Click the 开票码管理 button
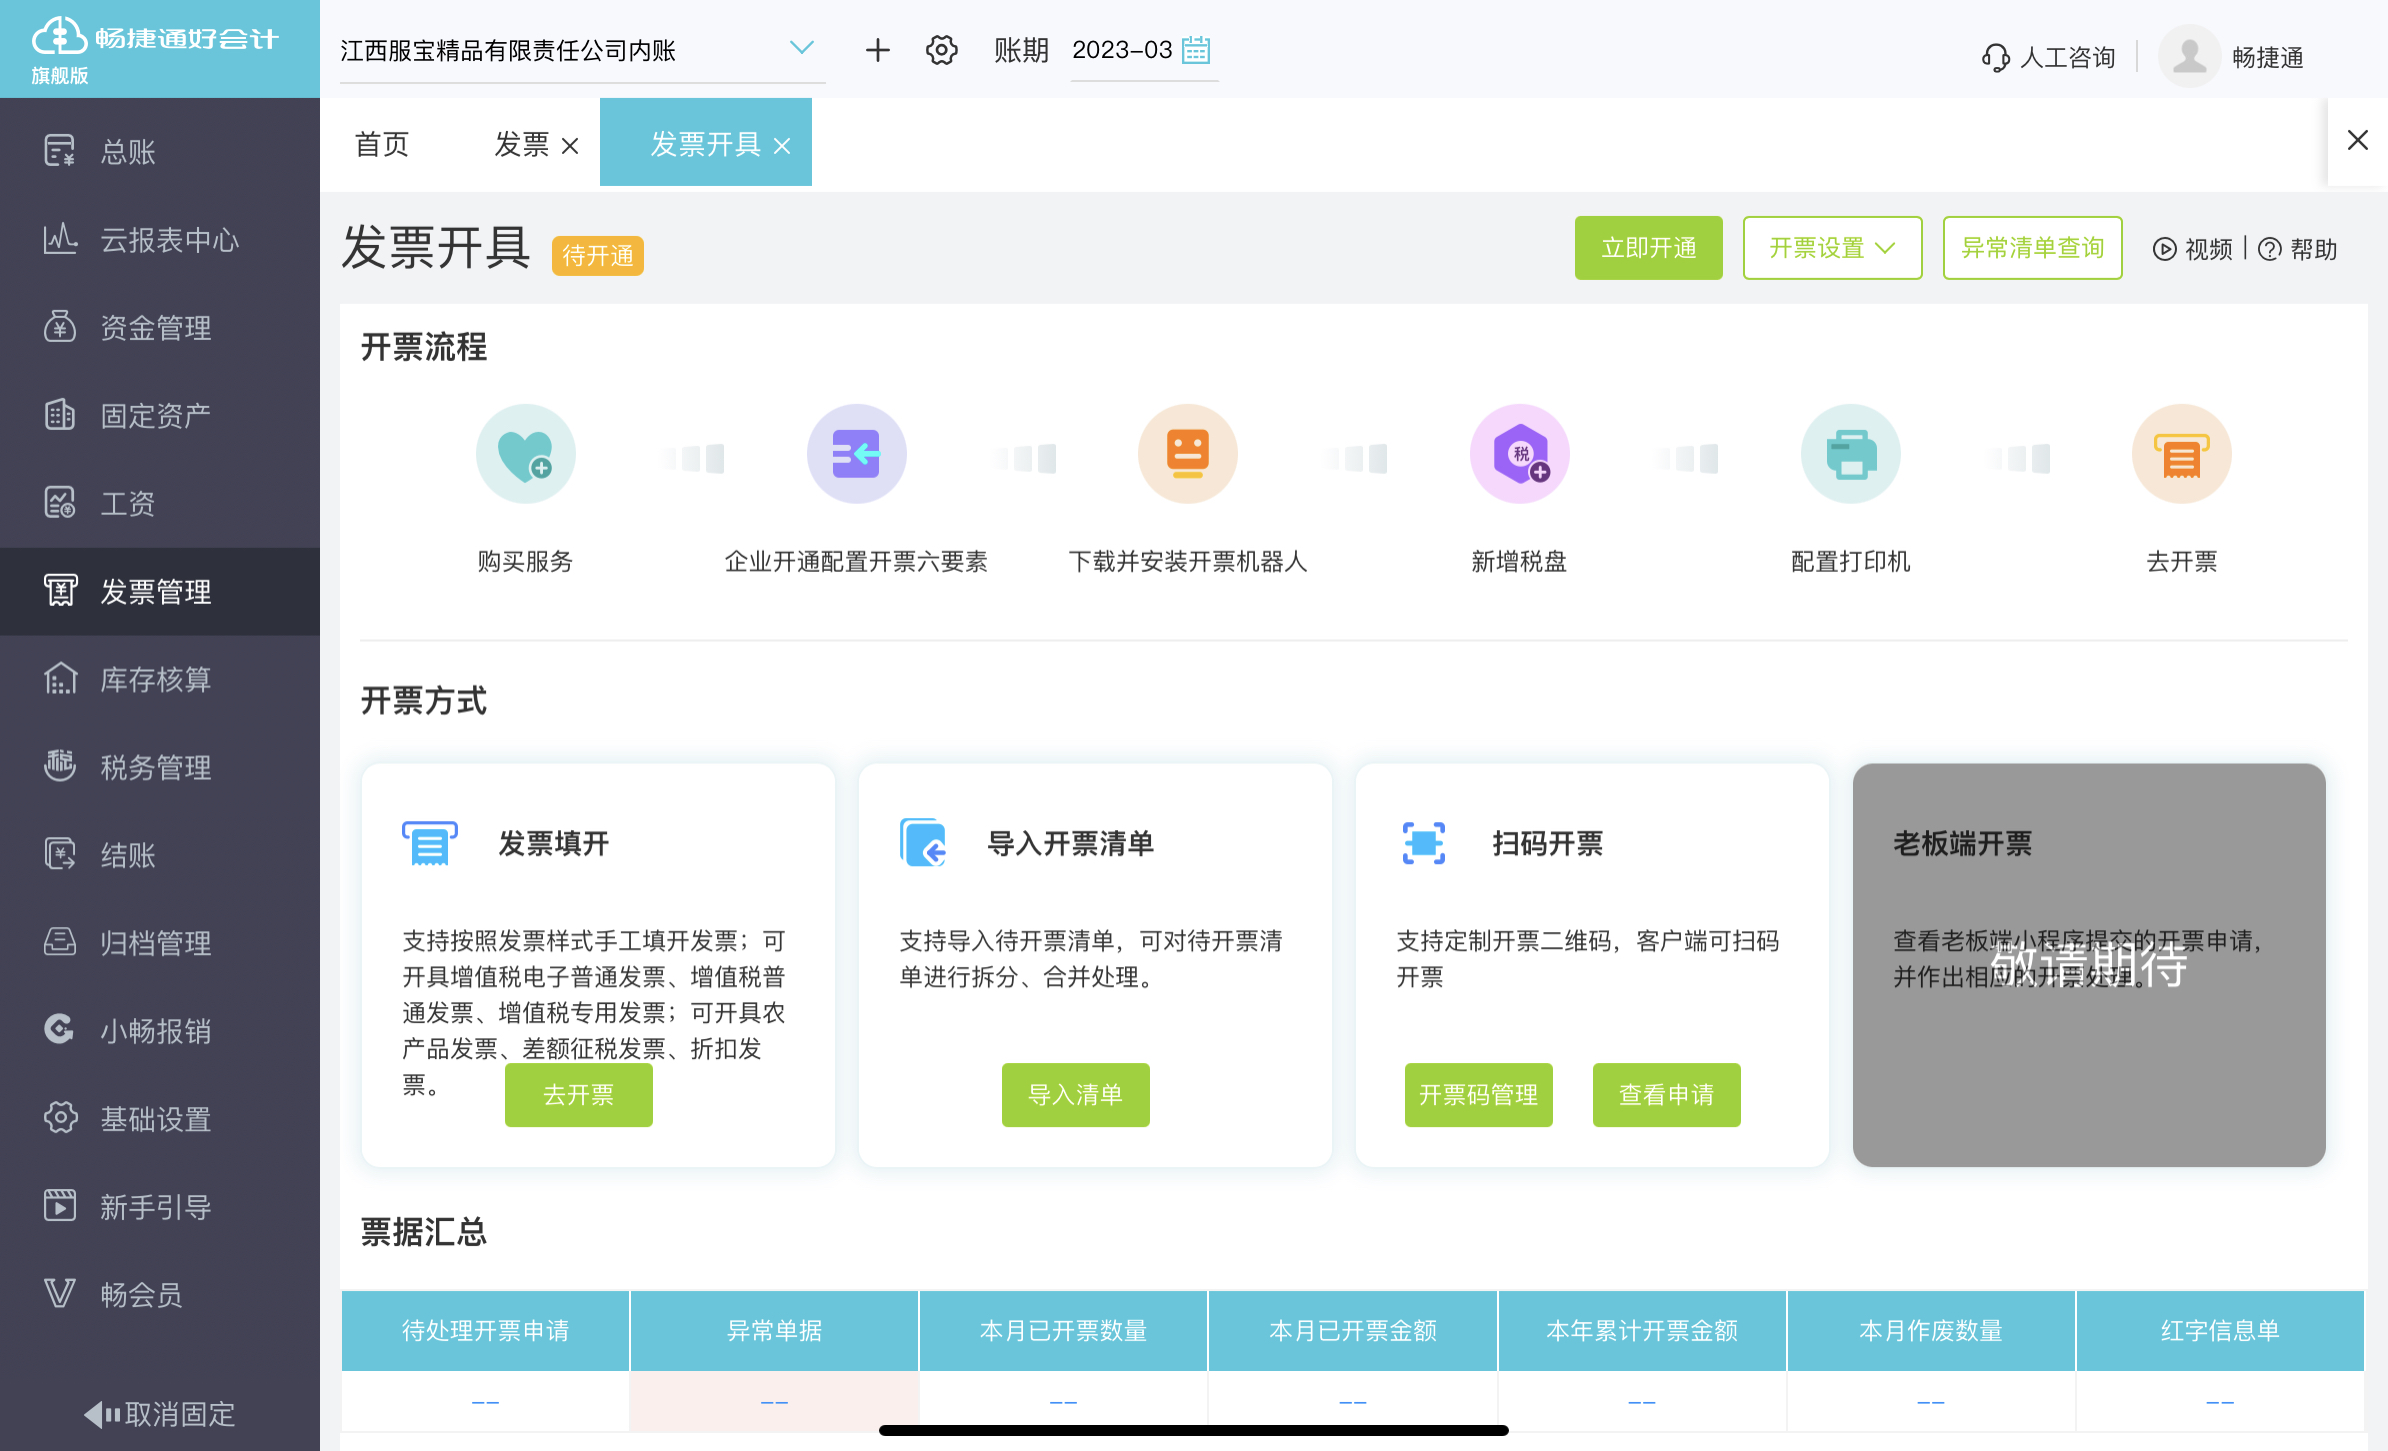2388x1451 pixels. tap(1474, 1095)
